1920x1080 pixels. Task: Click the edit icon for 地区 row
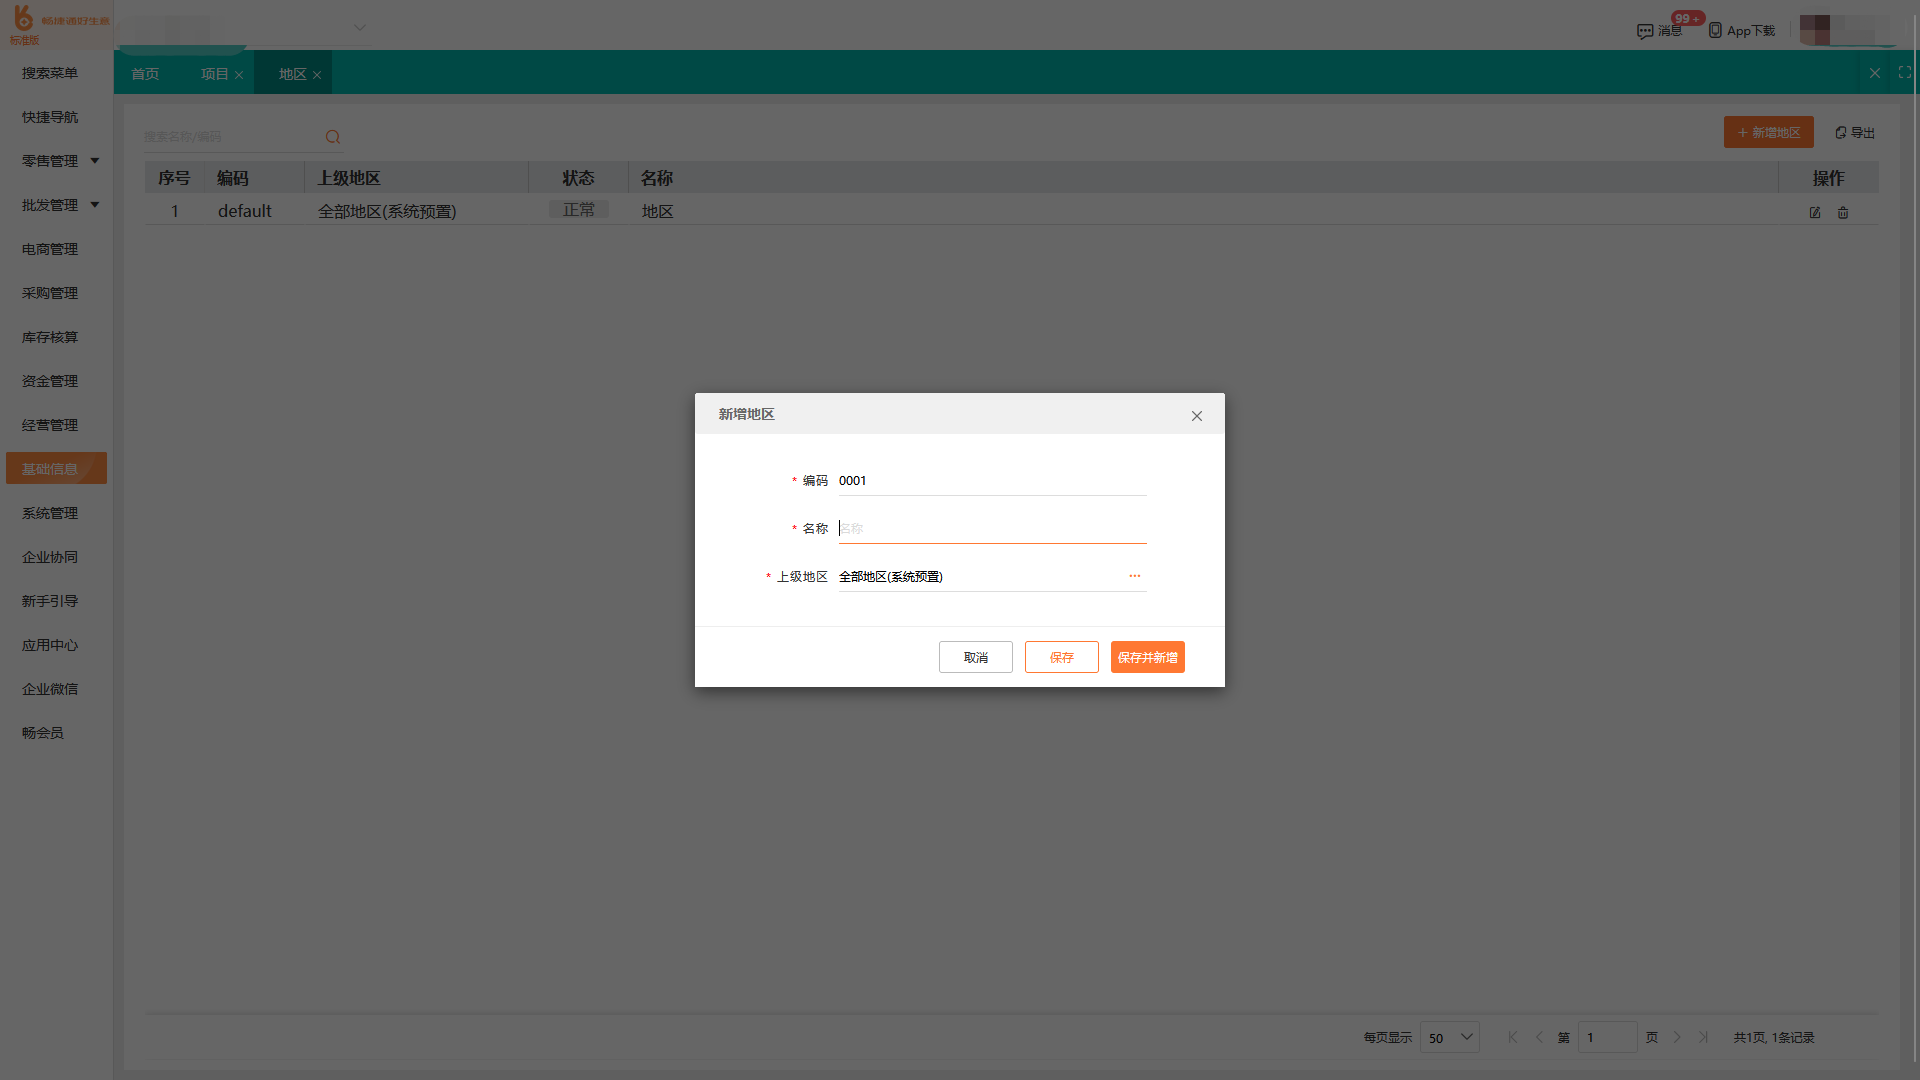click(x=1815, y=212)
